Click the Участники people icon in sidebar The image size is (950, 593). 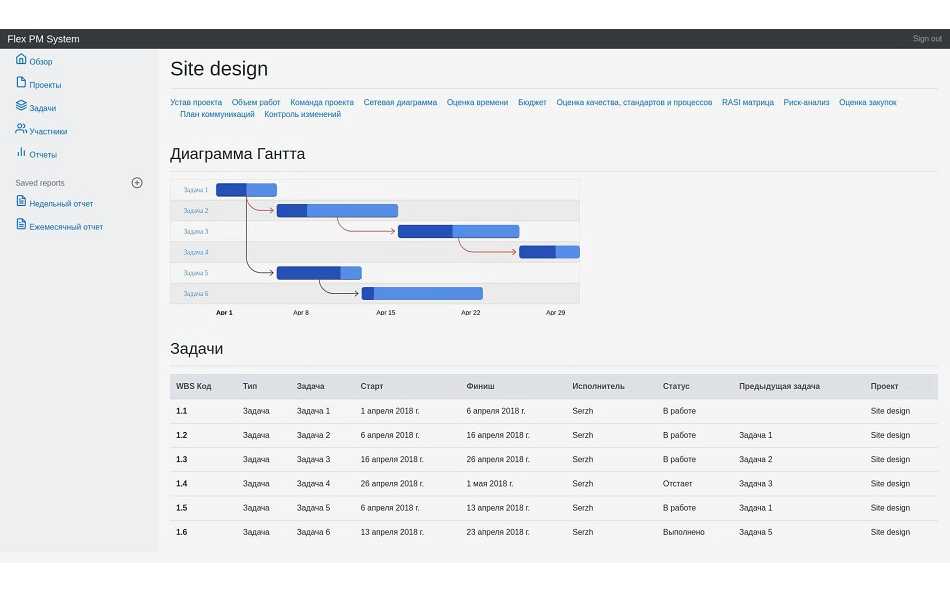[x=21, y=129]
